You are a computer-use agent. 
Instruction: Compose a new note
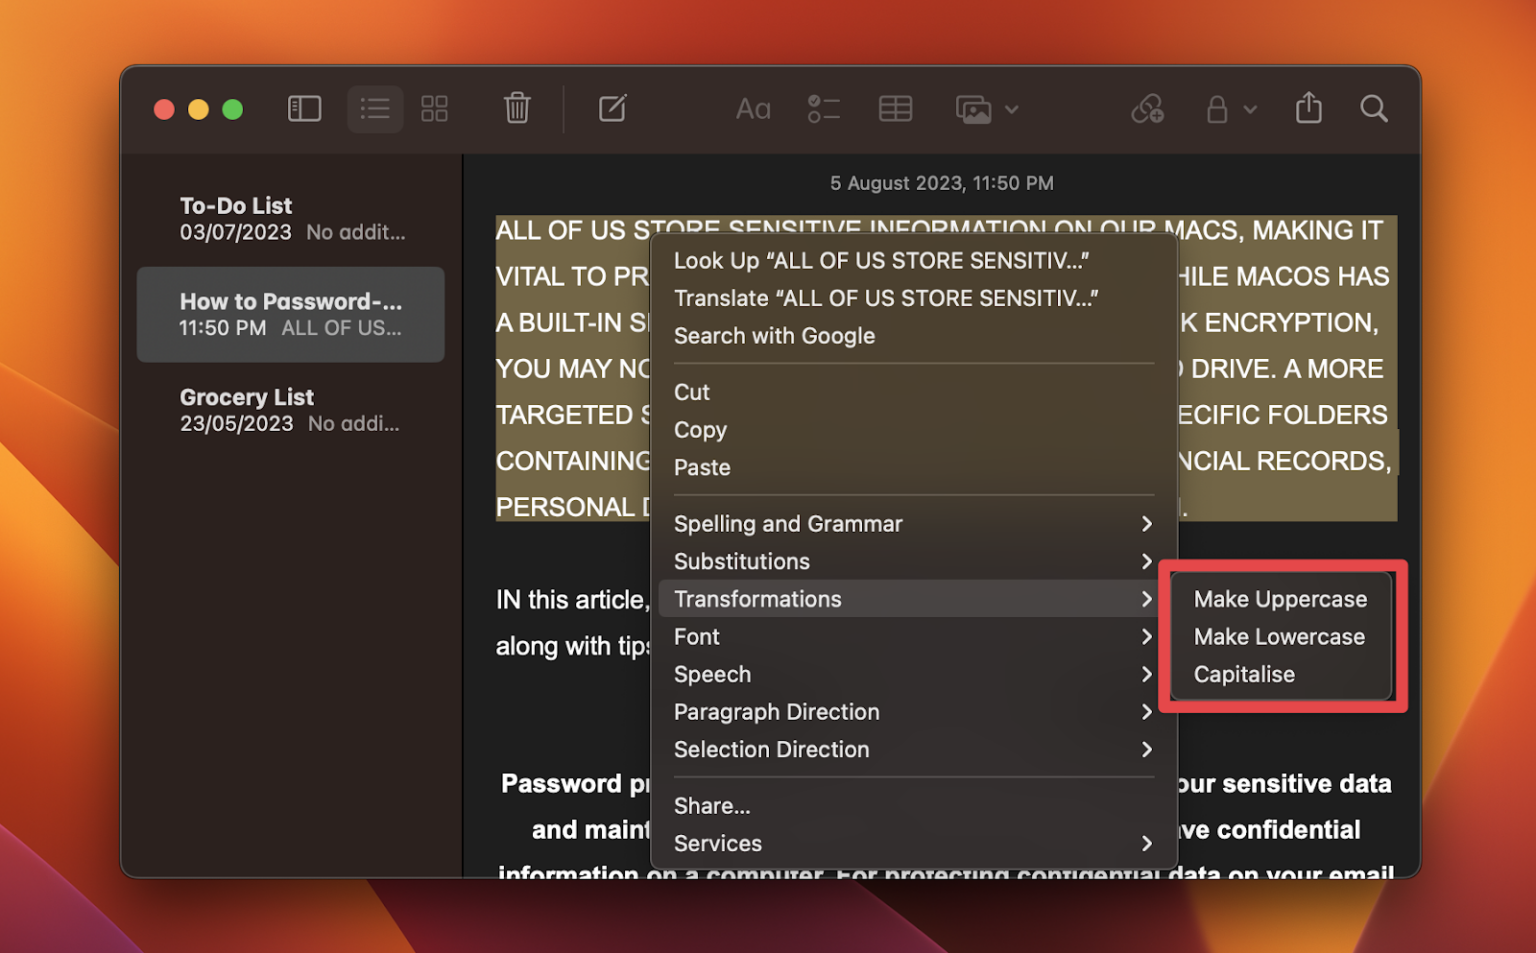[613, 108]
